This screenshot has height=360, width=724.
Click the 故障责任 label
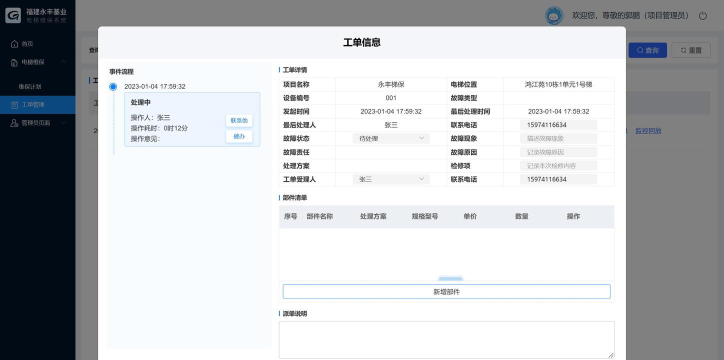(296, 152)
